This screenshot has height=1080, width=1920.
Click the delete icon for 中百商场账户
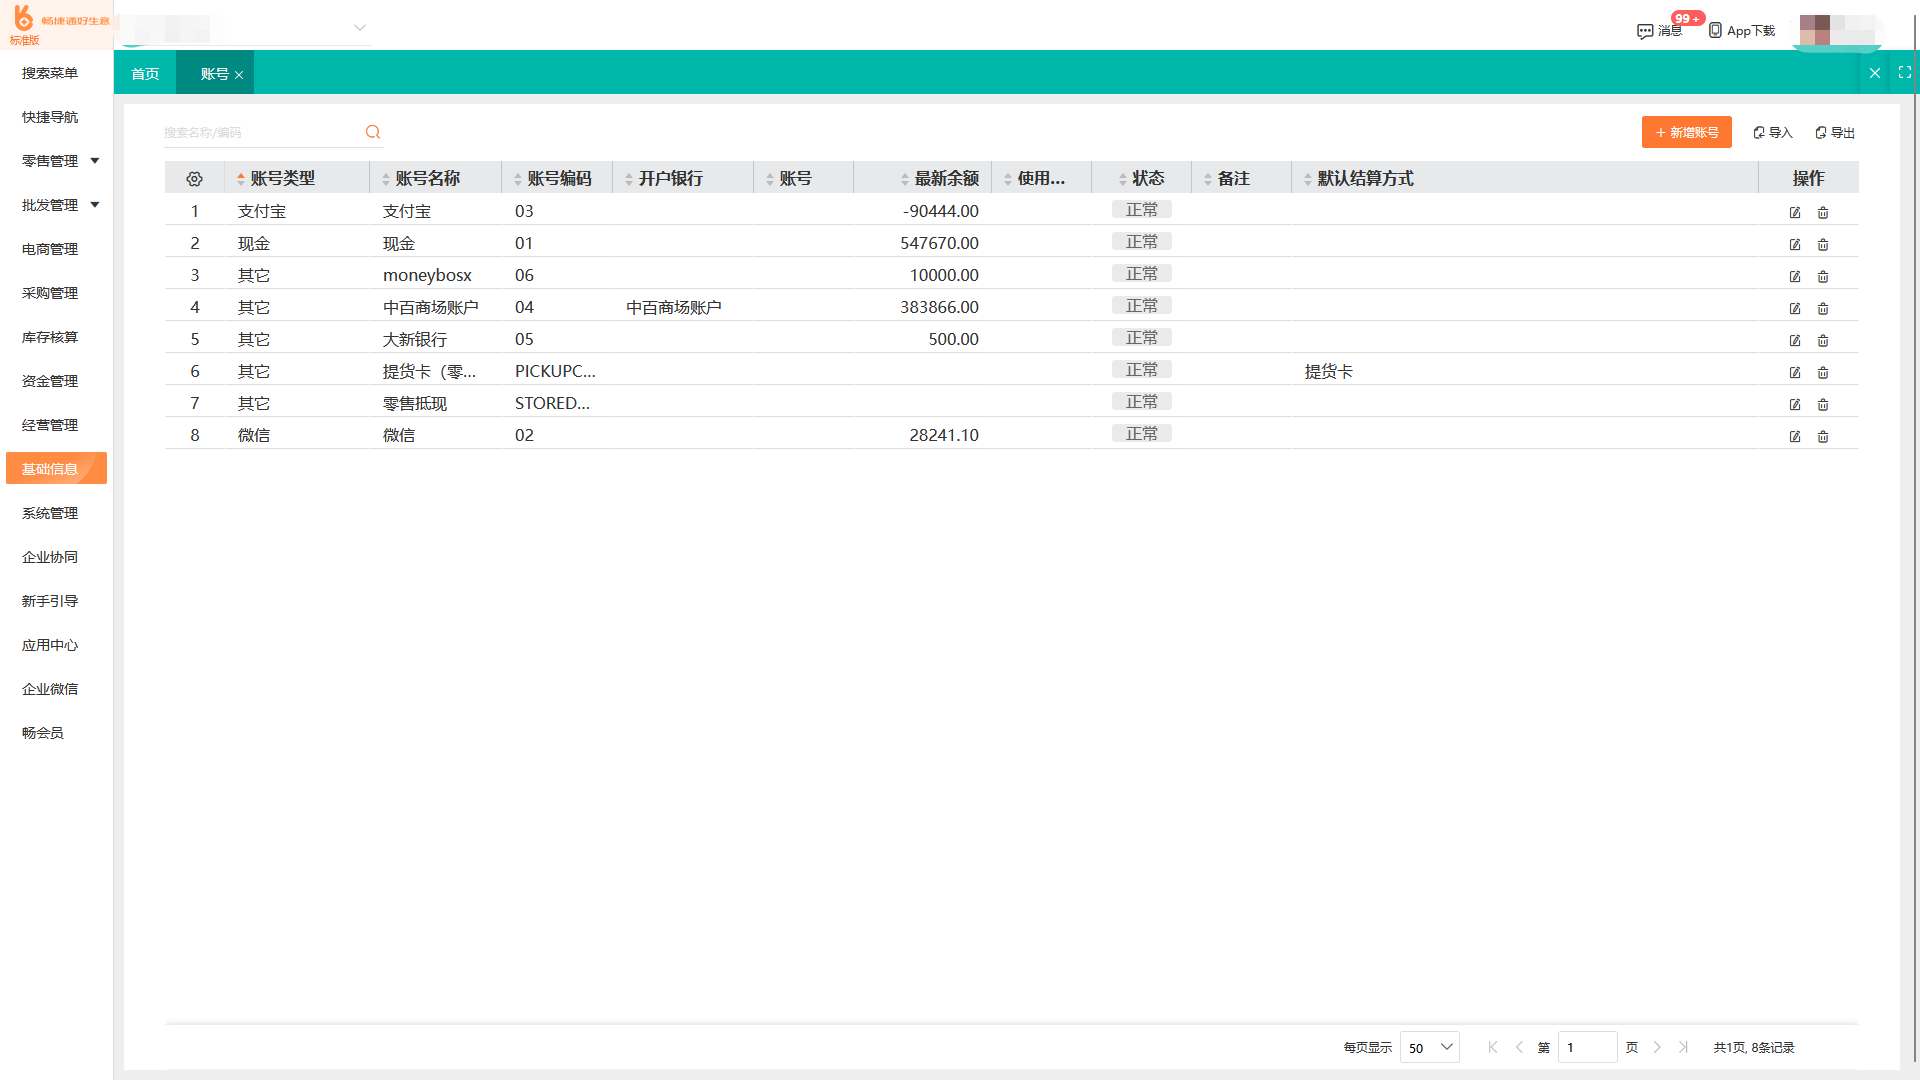click(x=1822, y=306)
